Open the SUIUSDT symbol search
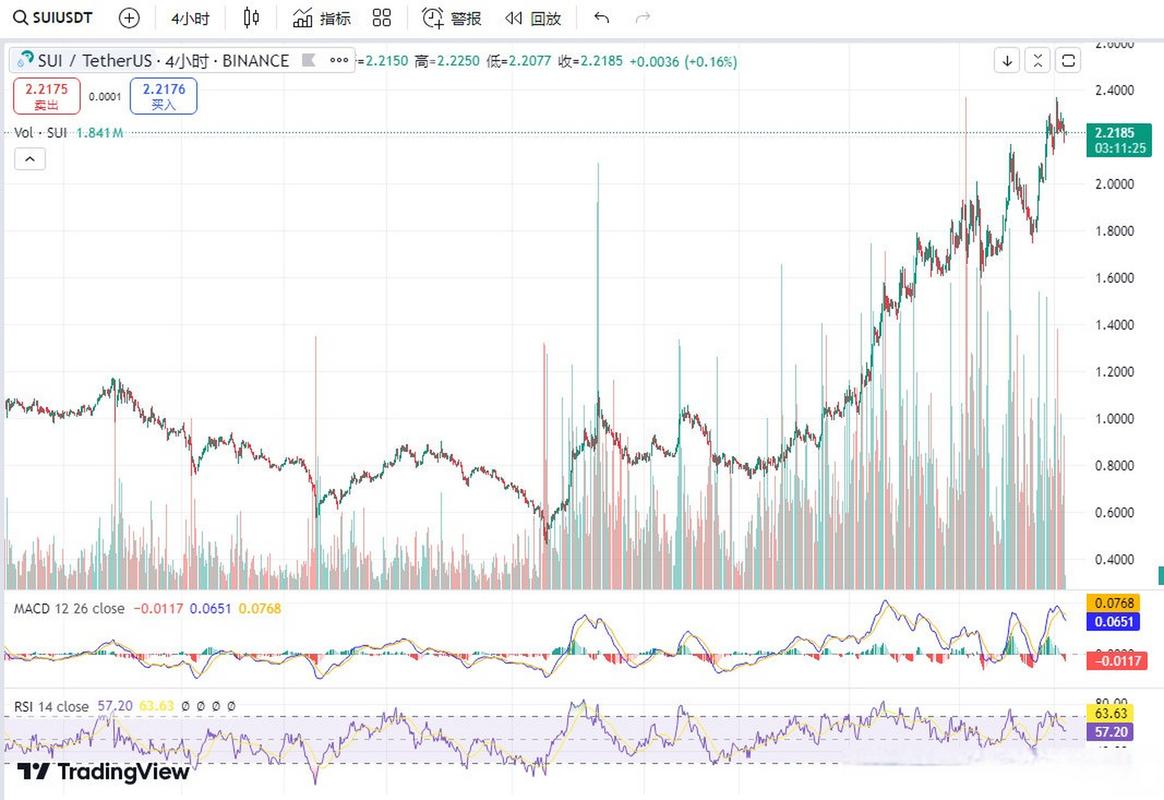This screenshot has height=800, width=1164. [55, 18]
